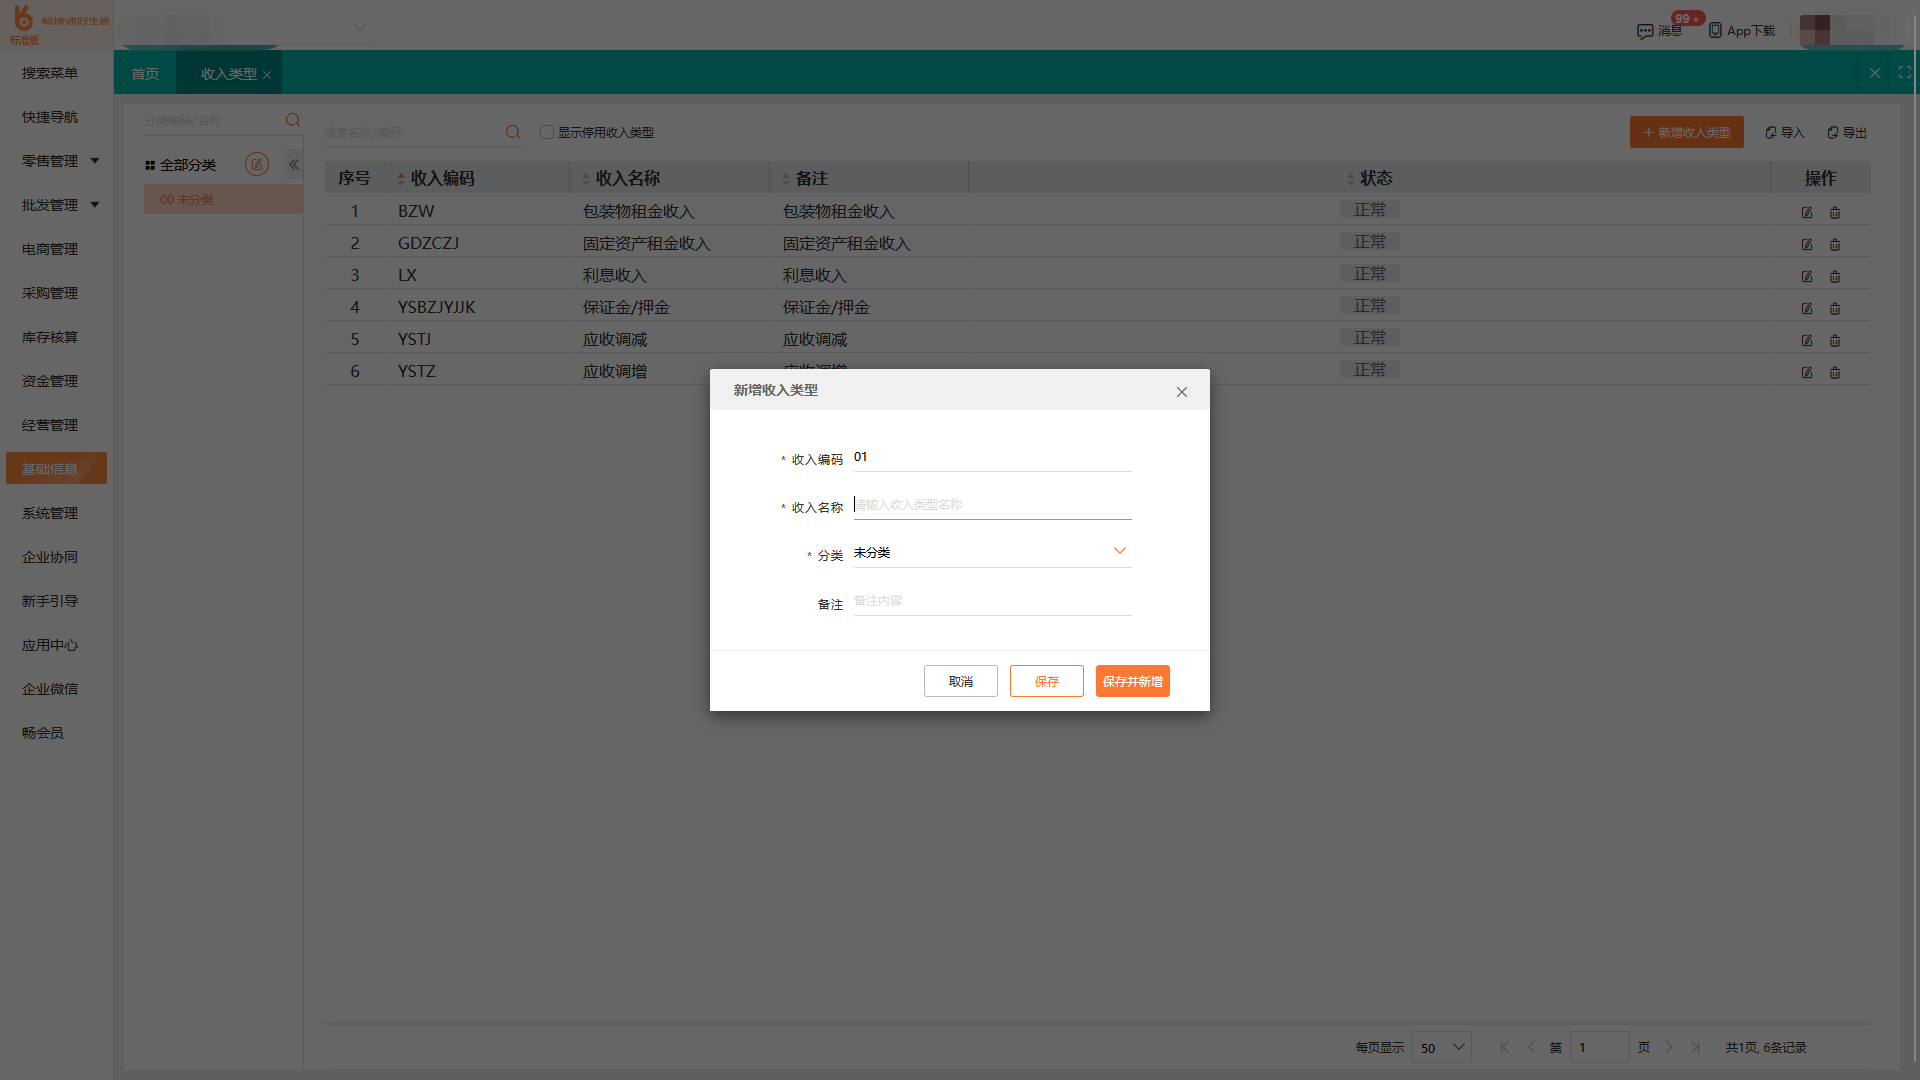
Task: Click the delete icon for YSBZJYJJK entry
Action: (x=1836, y=307)
